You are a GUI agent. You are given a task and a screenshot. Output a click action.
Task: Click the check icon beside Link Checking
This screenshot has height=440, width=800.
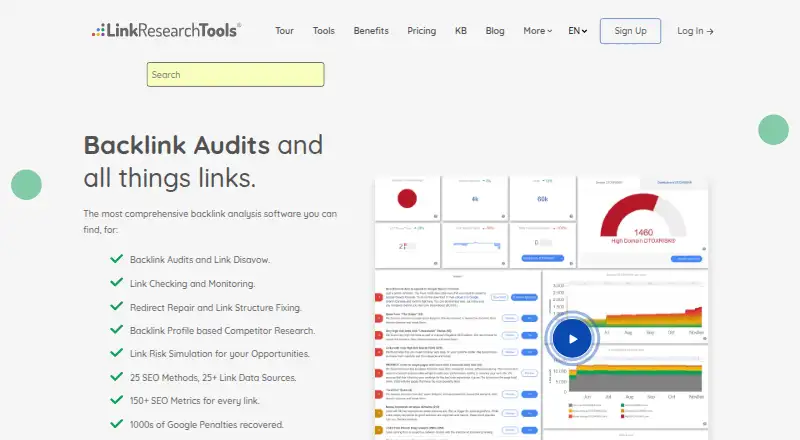(116, 282)
